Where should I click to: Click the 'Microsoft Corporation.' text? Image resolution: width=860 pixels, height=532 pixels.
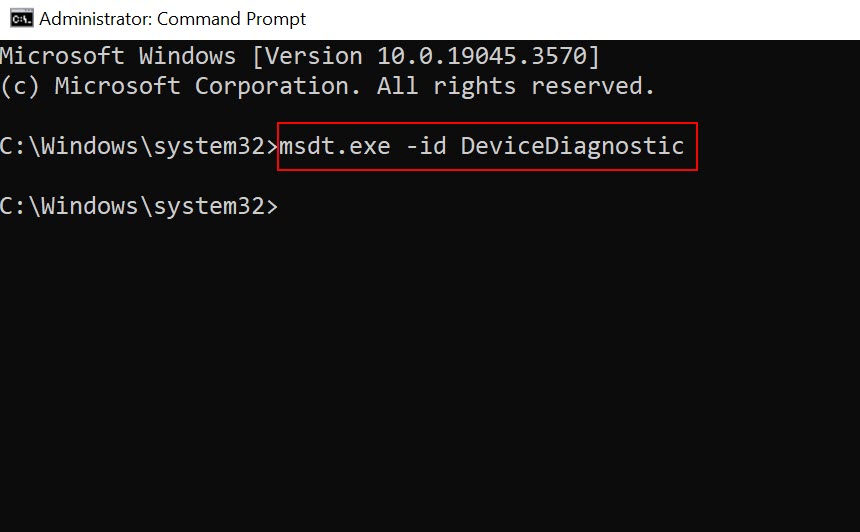pos(208,86)
